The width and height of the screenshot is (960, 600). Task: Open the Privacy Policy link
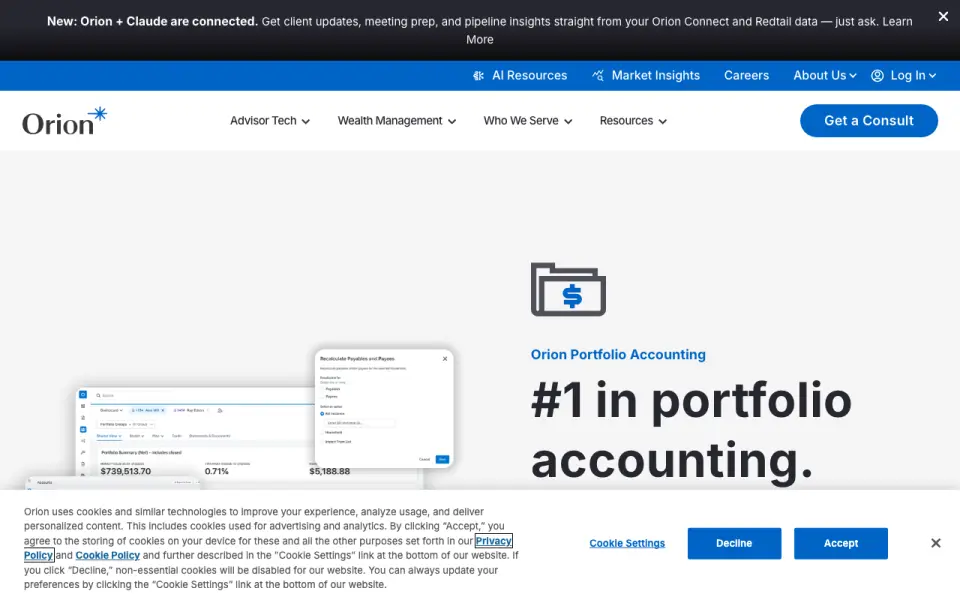click(x=493, y=541)
